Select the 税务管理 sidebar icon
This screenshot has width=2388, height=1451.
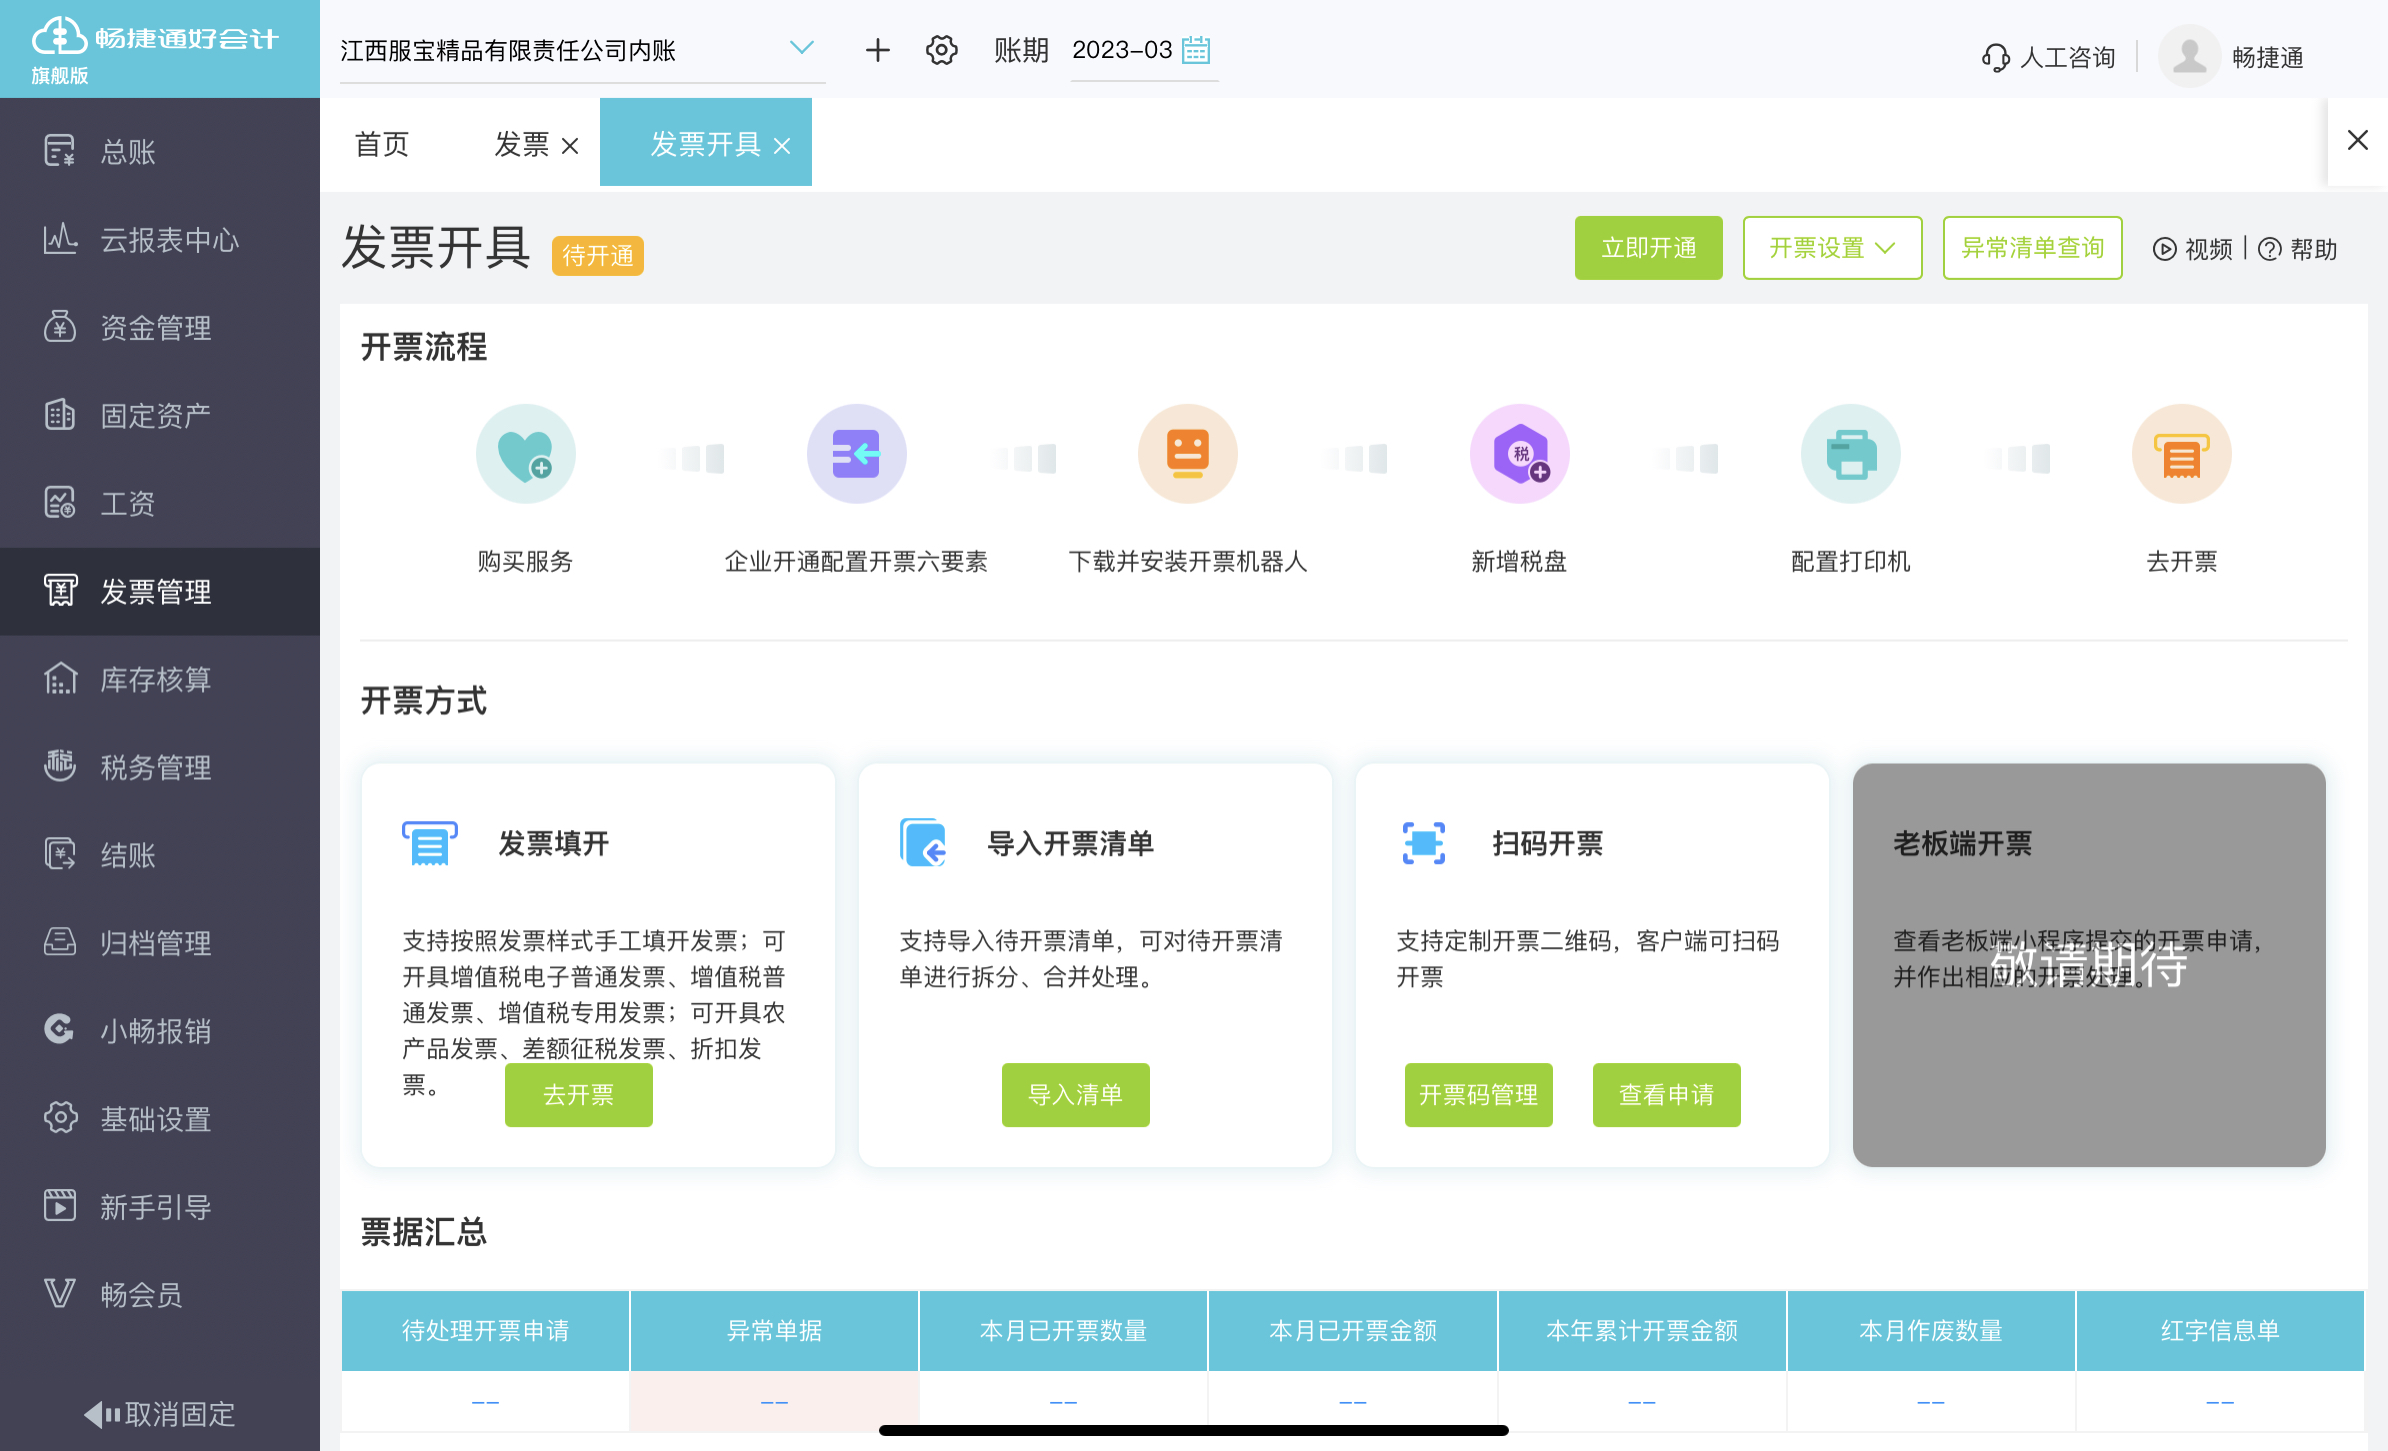60,766
